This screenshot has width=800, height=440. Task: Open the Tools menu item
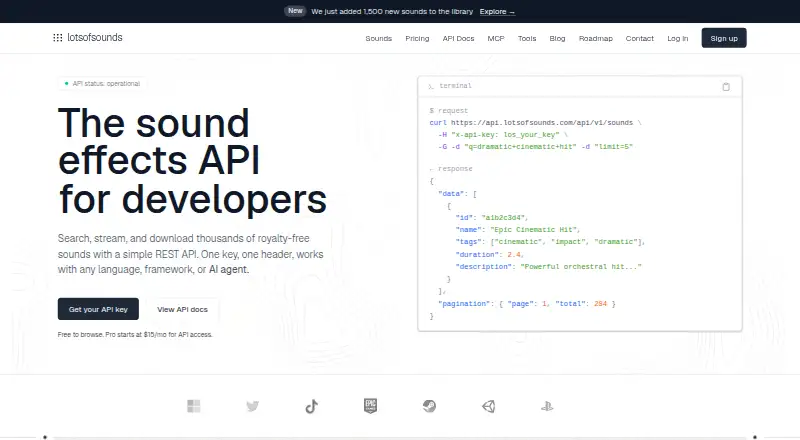click(527, 38)
